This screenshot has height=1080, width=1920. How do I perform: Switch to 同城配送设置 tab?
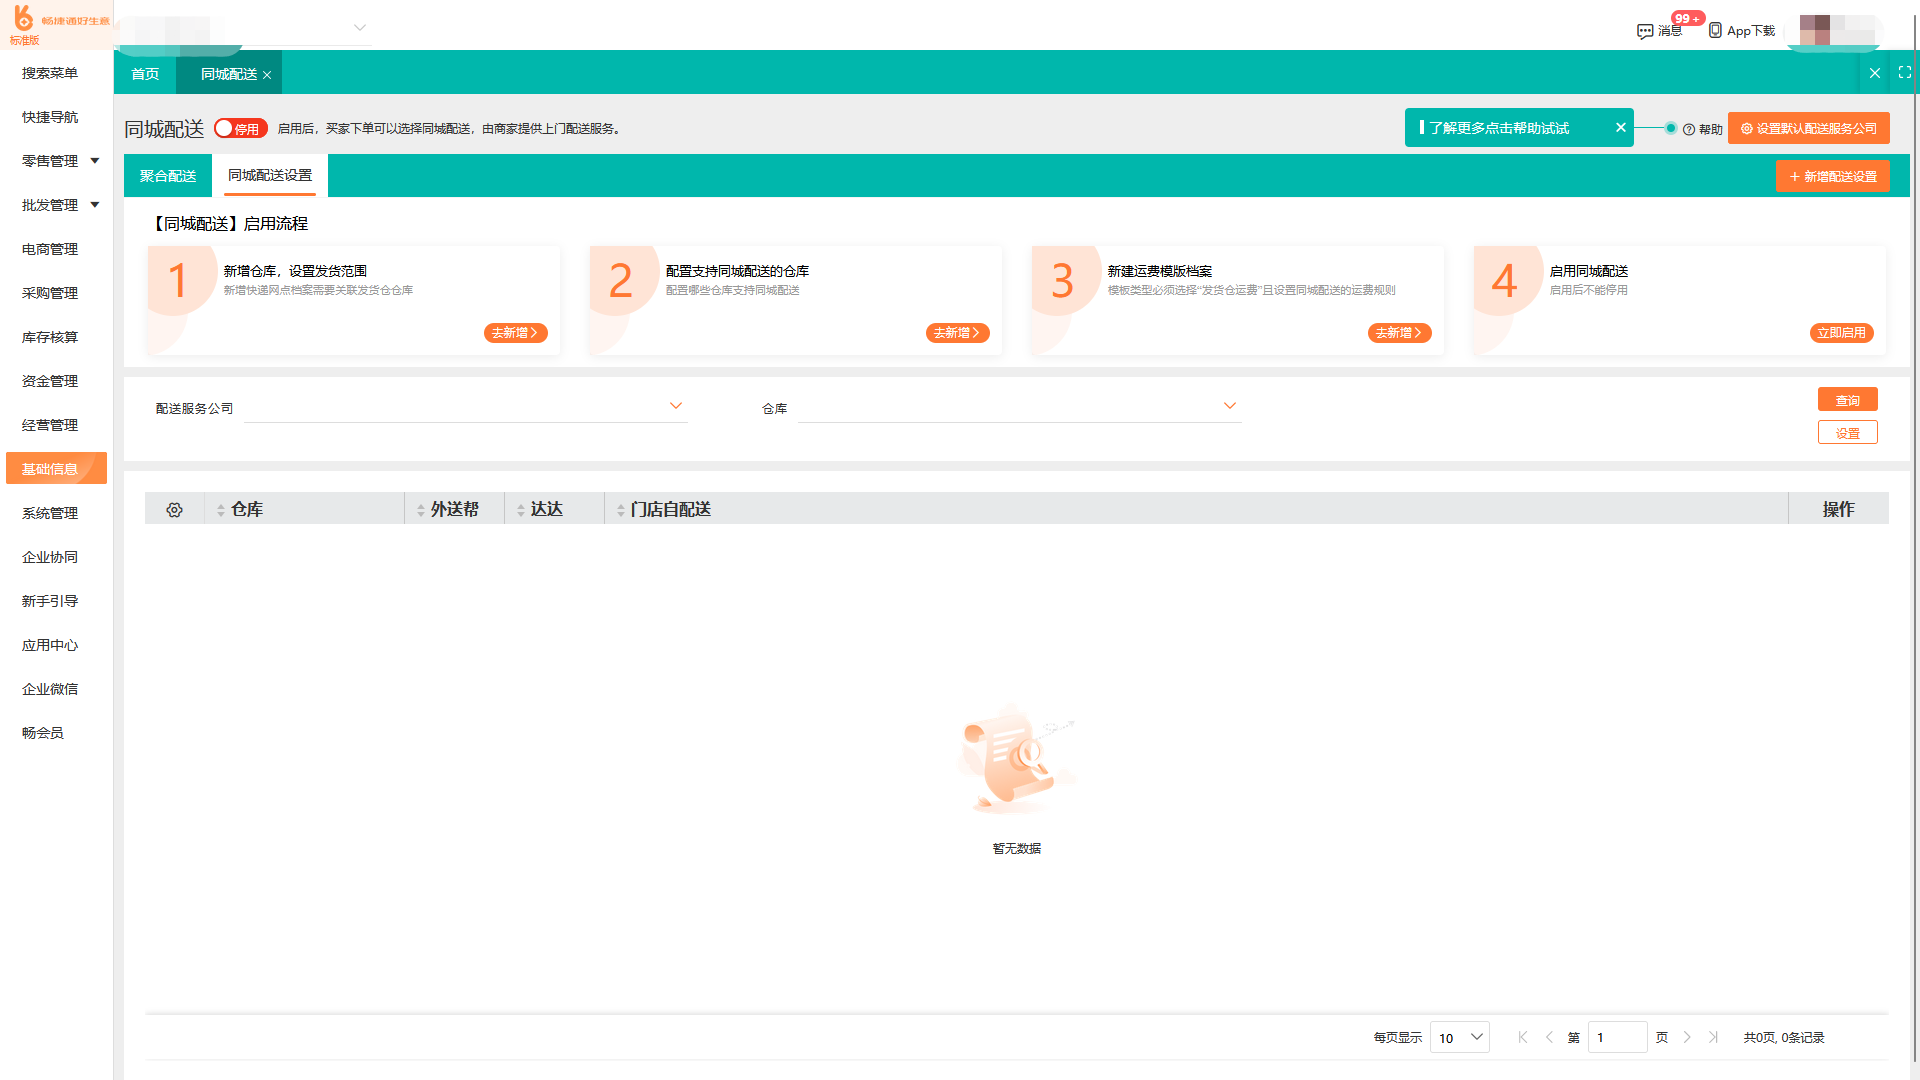click(x=269, y=174)
